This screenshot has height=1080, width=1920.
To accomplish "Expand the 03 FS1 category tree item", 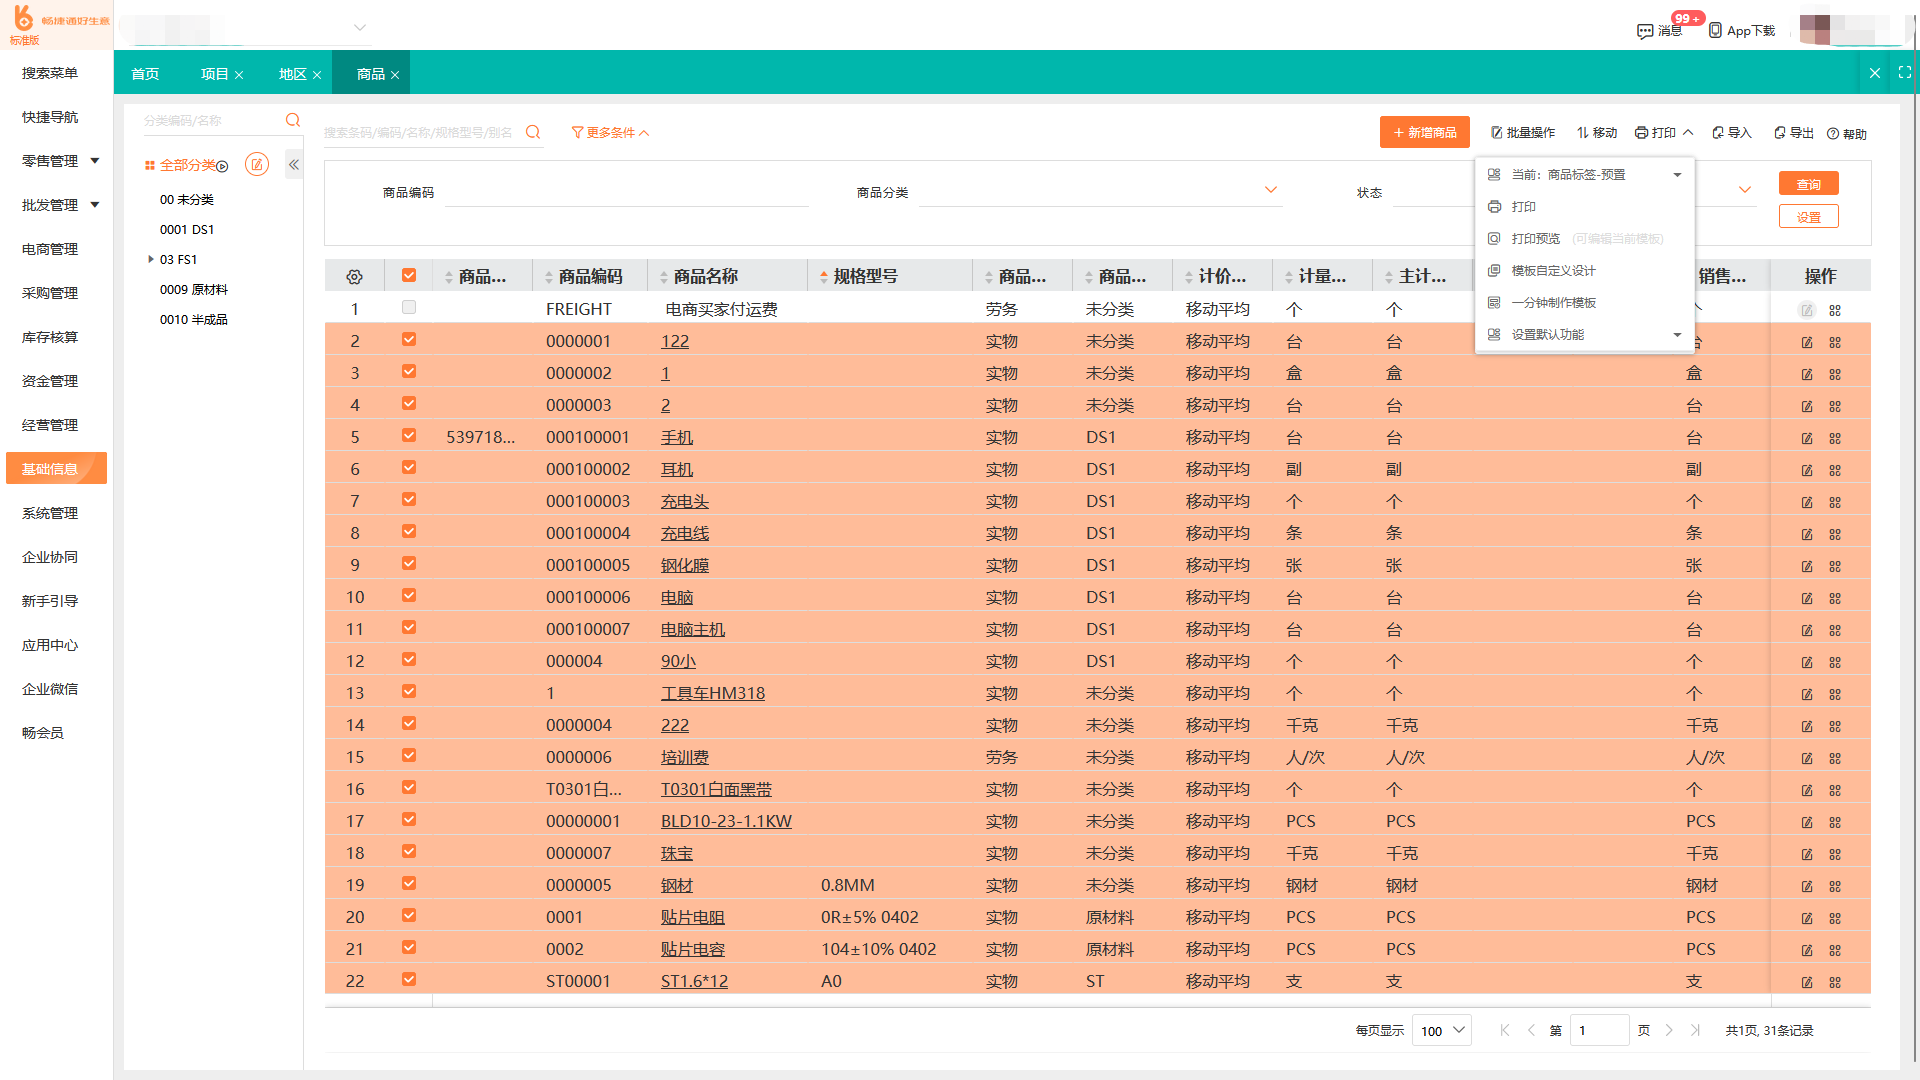I will (148, 258).
